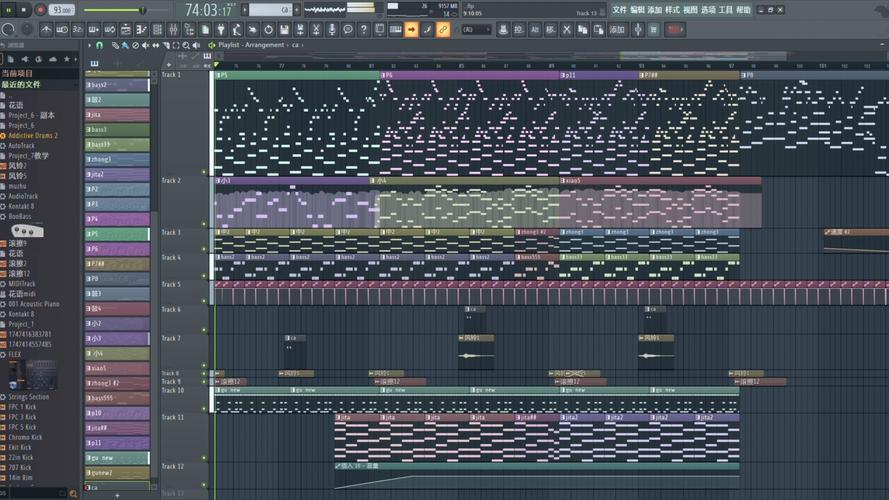Toggle the Track 1 mute LED

point(204,172)
